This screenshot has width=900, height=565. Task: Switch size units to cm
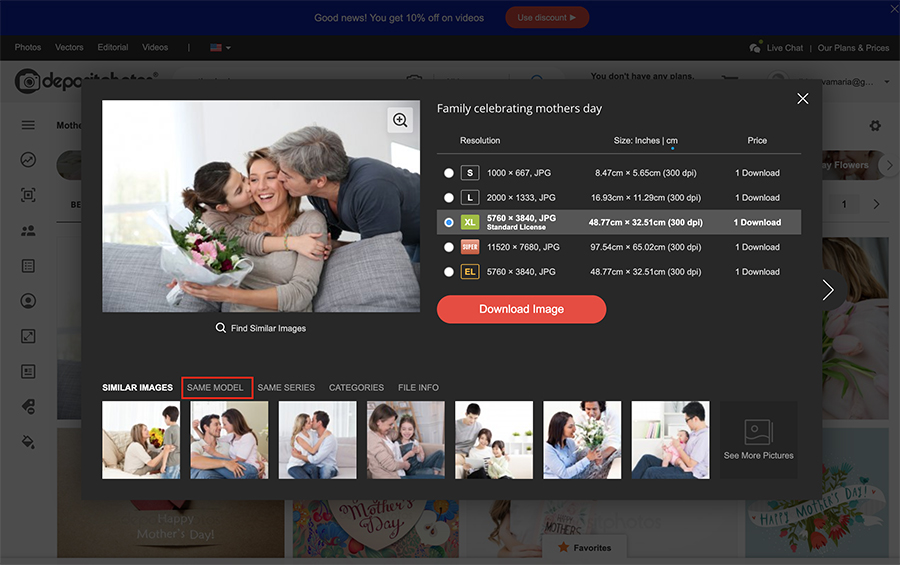(x=672, y=141)
